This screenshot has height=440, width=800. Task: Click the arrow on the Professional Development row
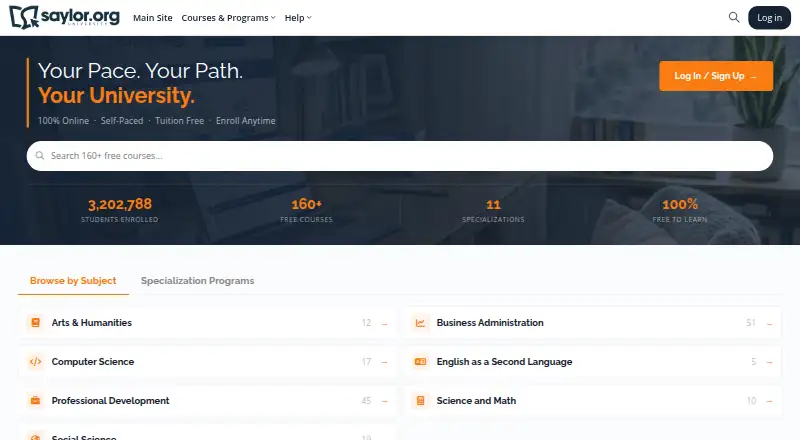(385, 402)
